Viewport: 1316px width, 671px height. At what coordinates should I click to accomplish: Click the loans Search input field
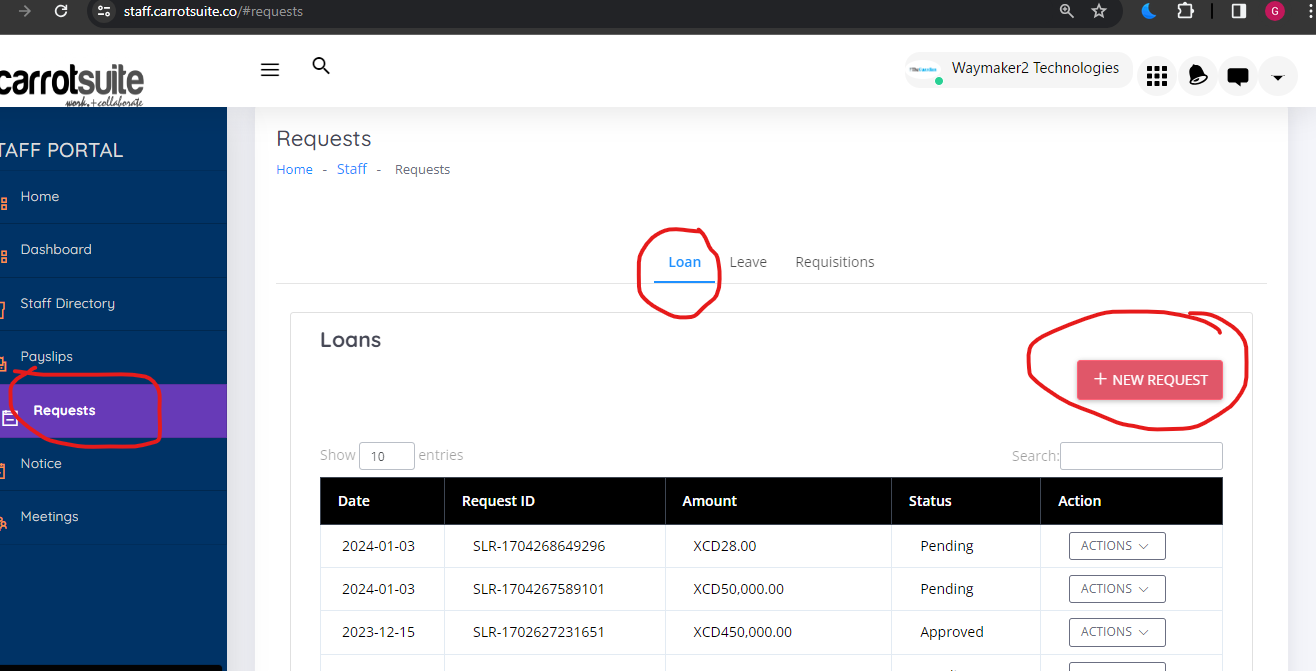point(1141,456)
